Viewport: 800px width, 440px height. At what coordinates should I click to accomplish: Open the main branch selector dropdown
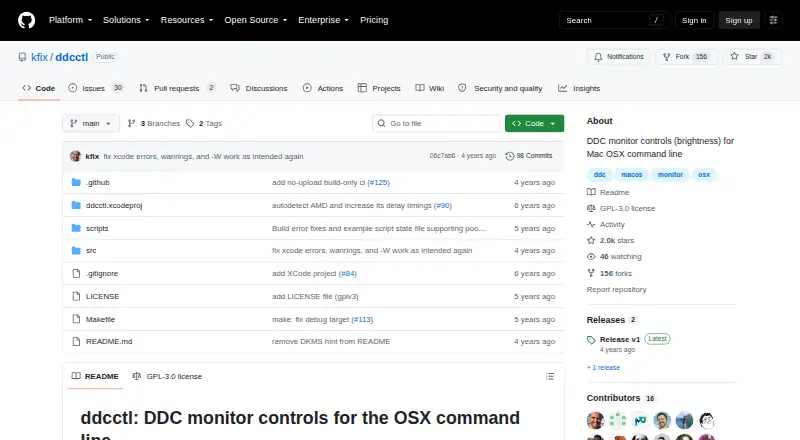[x=91, y=124]
